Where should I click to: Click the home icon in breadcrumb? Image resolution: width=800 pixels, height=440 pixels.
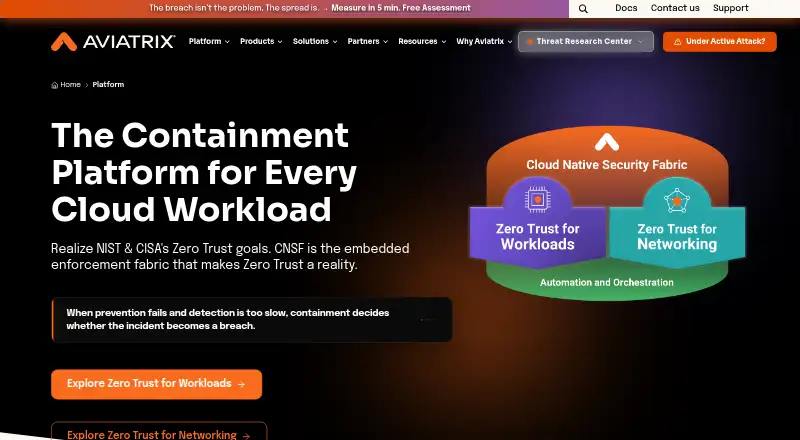click(55, 85)
